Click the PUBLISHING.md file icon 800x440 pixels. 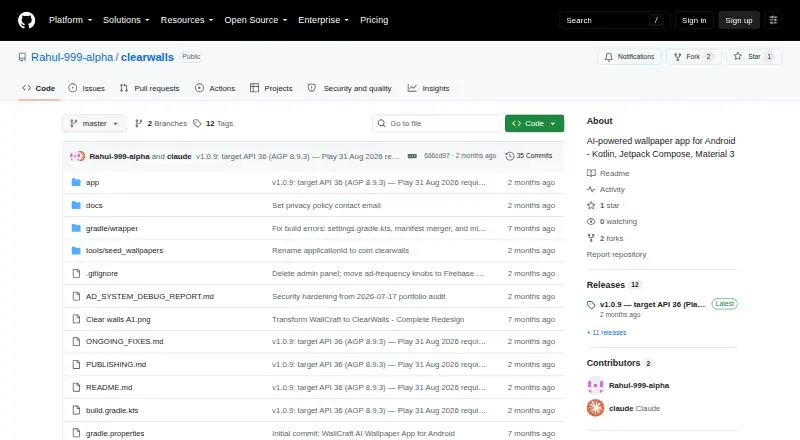pos(76,364)
